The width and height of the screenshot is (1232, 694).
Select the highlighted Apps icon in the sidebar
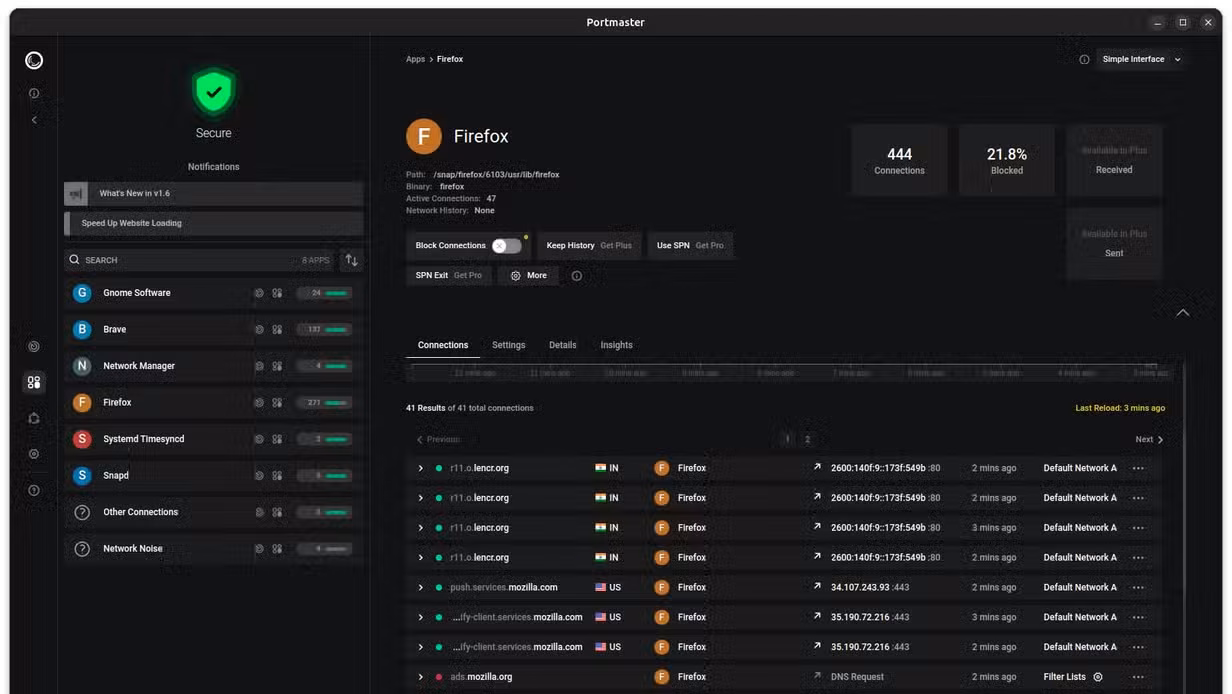coord(34,383)
